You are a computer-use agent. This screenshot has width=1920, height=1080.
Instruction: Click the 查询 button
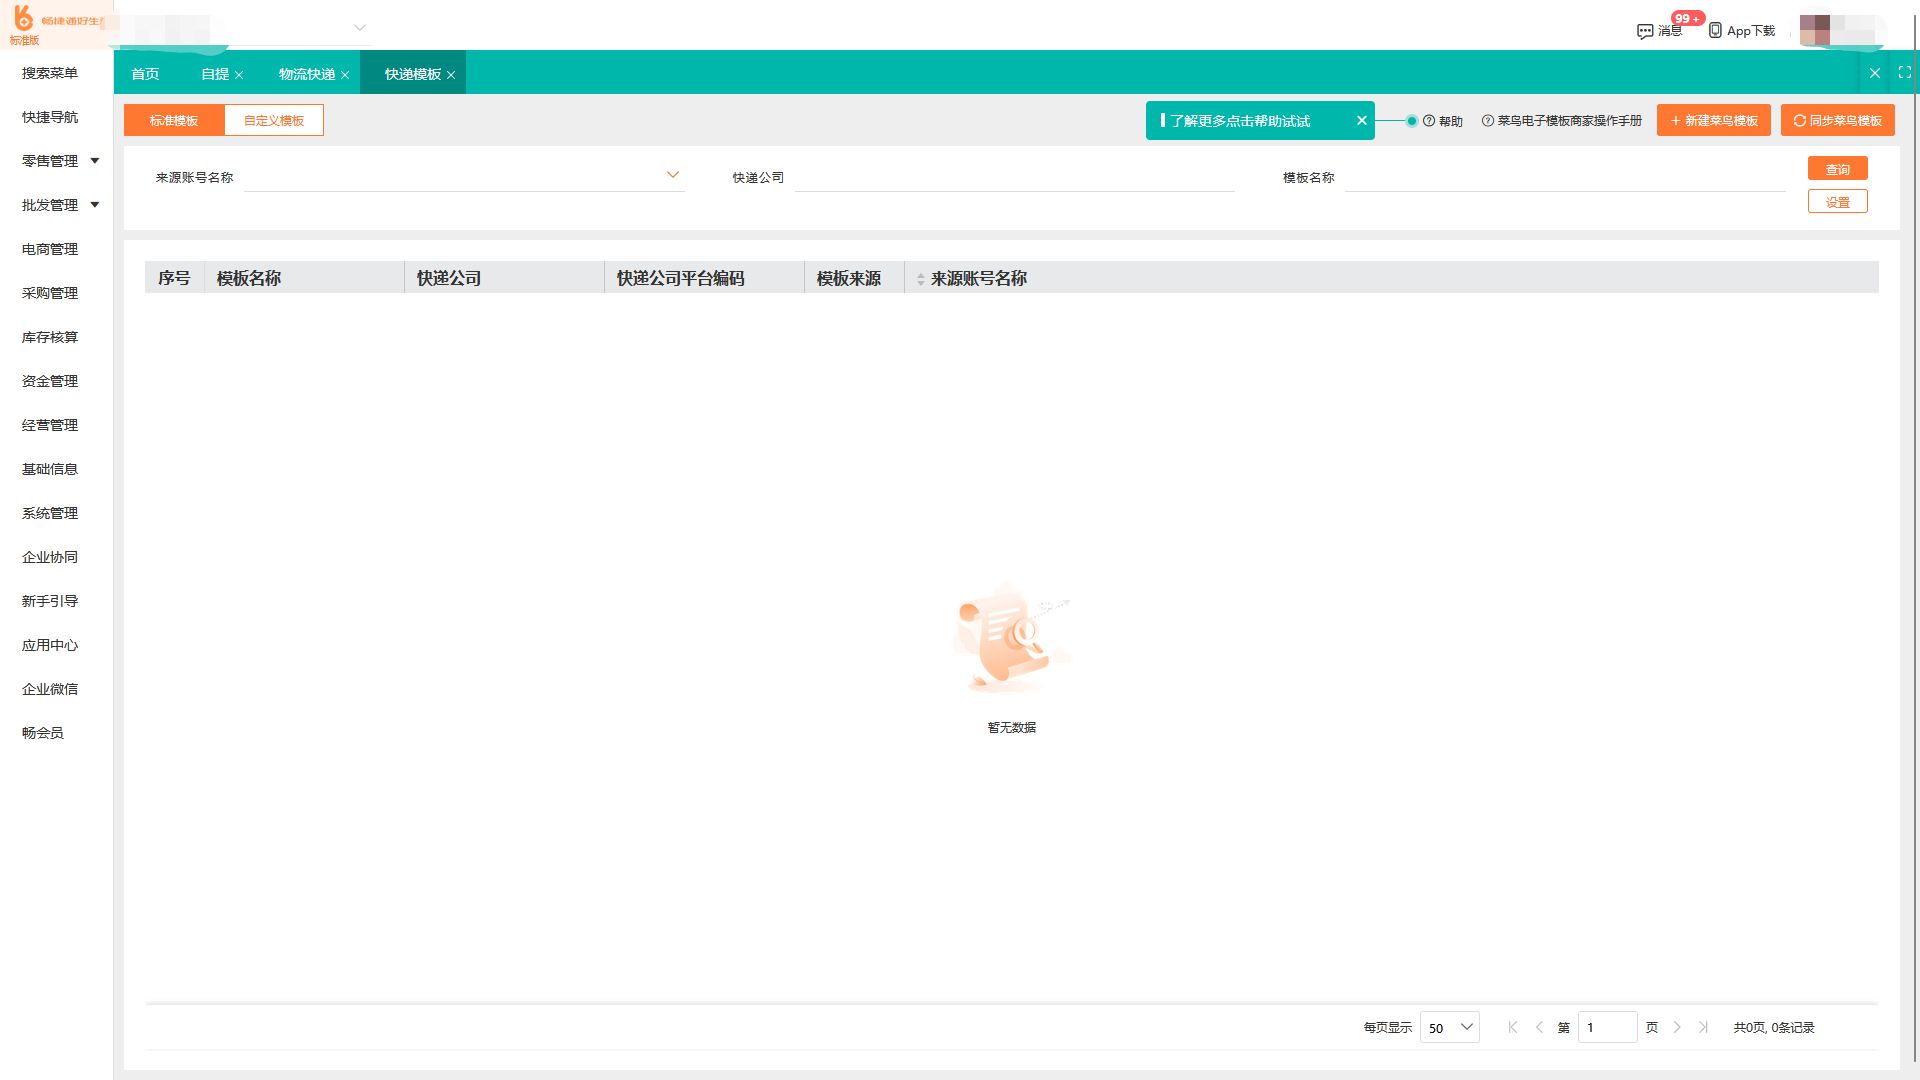(1837, 169)
